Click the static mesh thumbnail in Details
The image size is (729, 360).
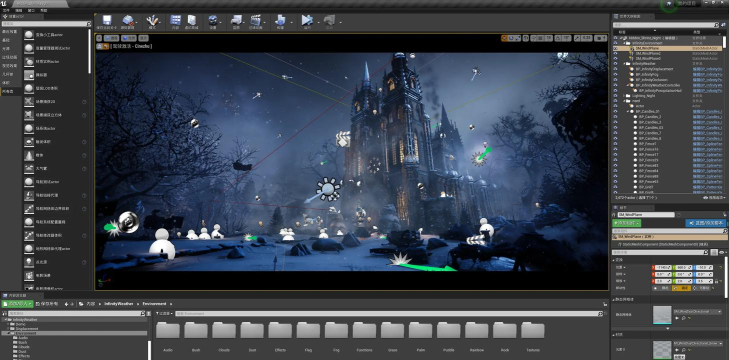point(662,315)
